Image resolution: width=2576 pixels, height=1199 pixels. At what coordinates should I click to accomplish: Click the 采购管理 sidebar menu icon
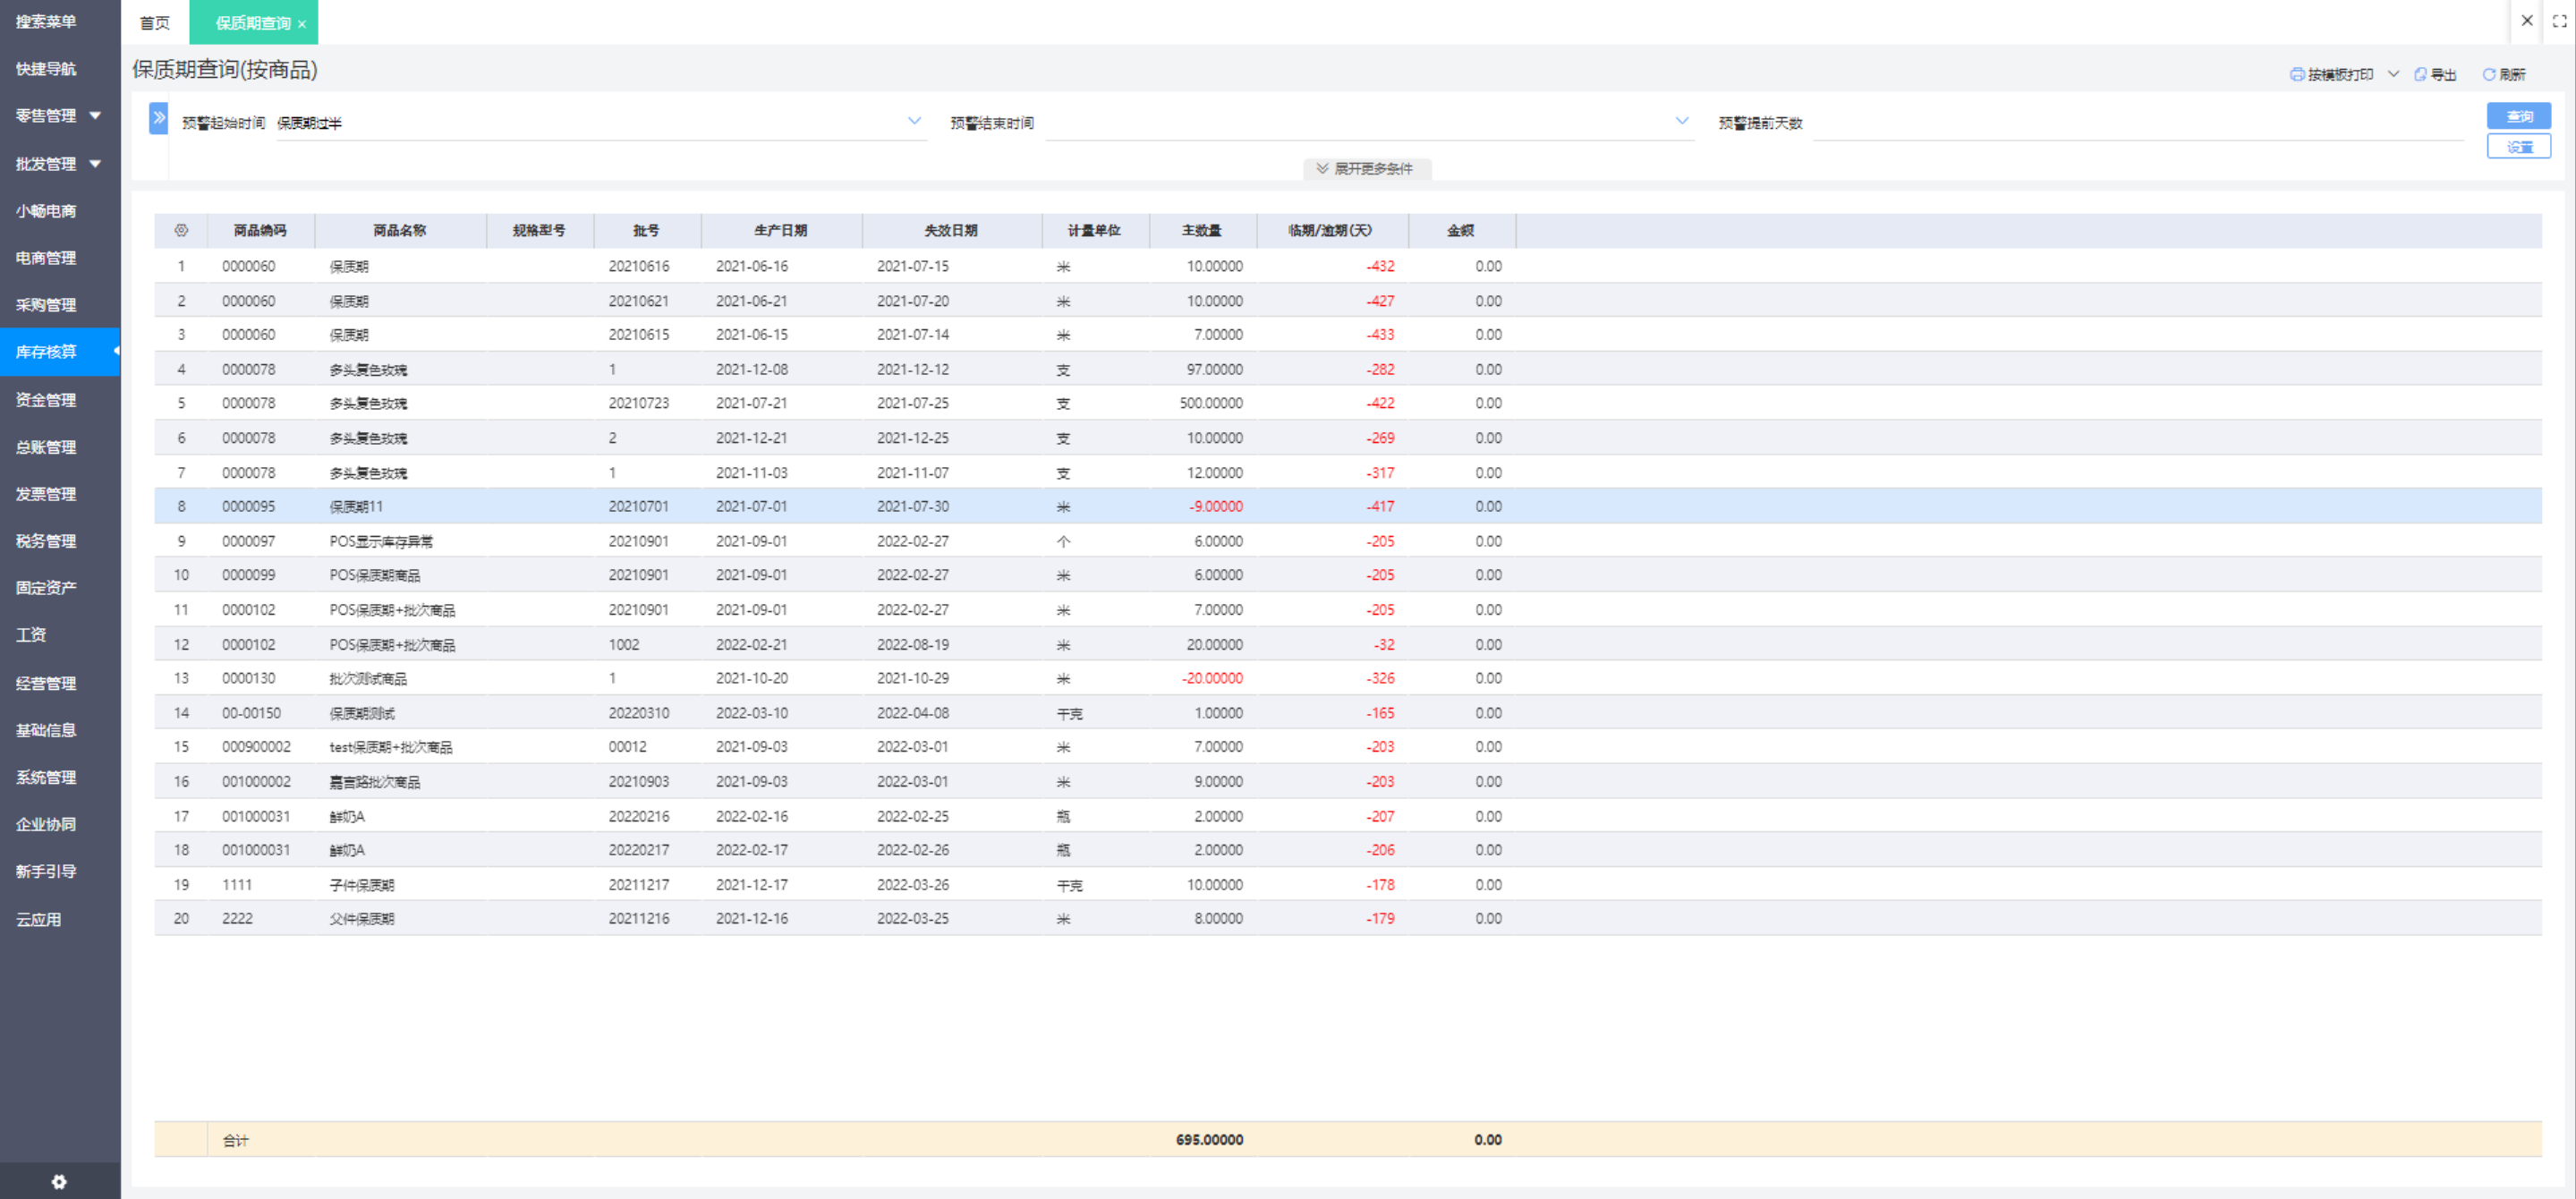coord(61,304)
